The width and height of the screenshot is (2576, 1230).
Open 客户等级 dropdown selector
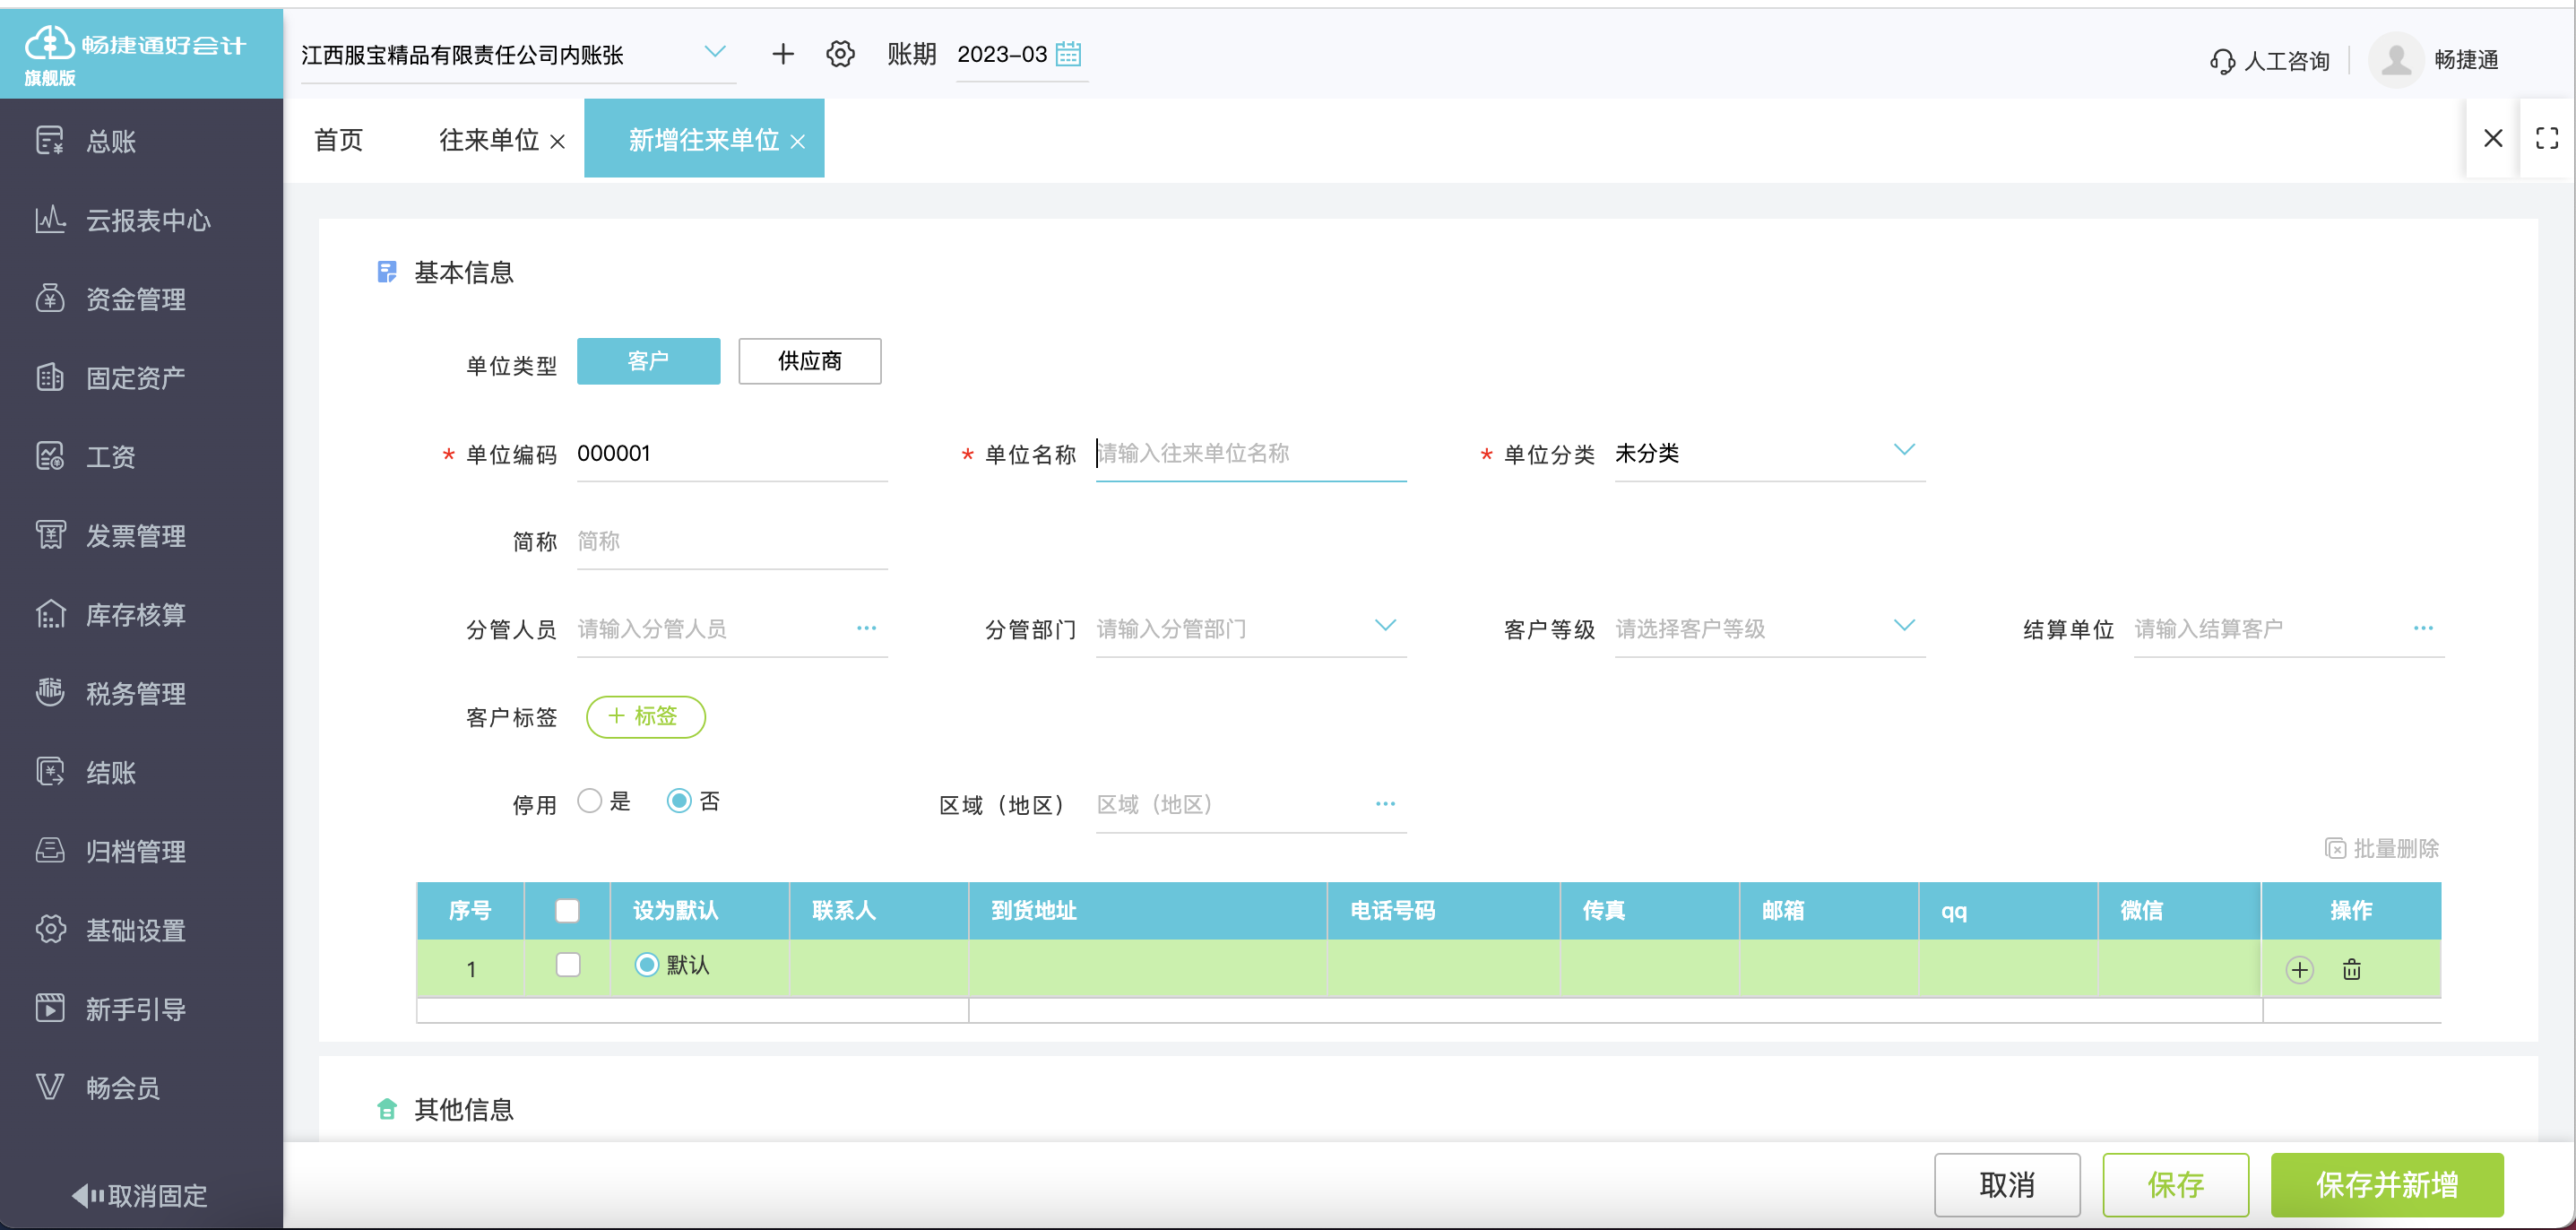pos(1906,628)
